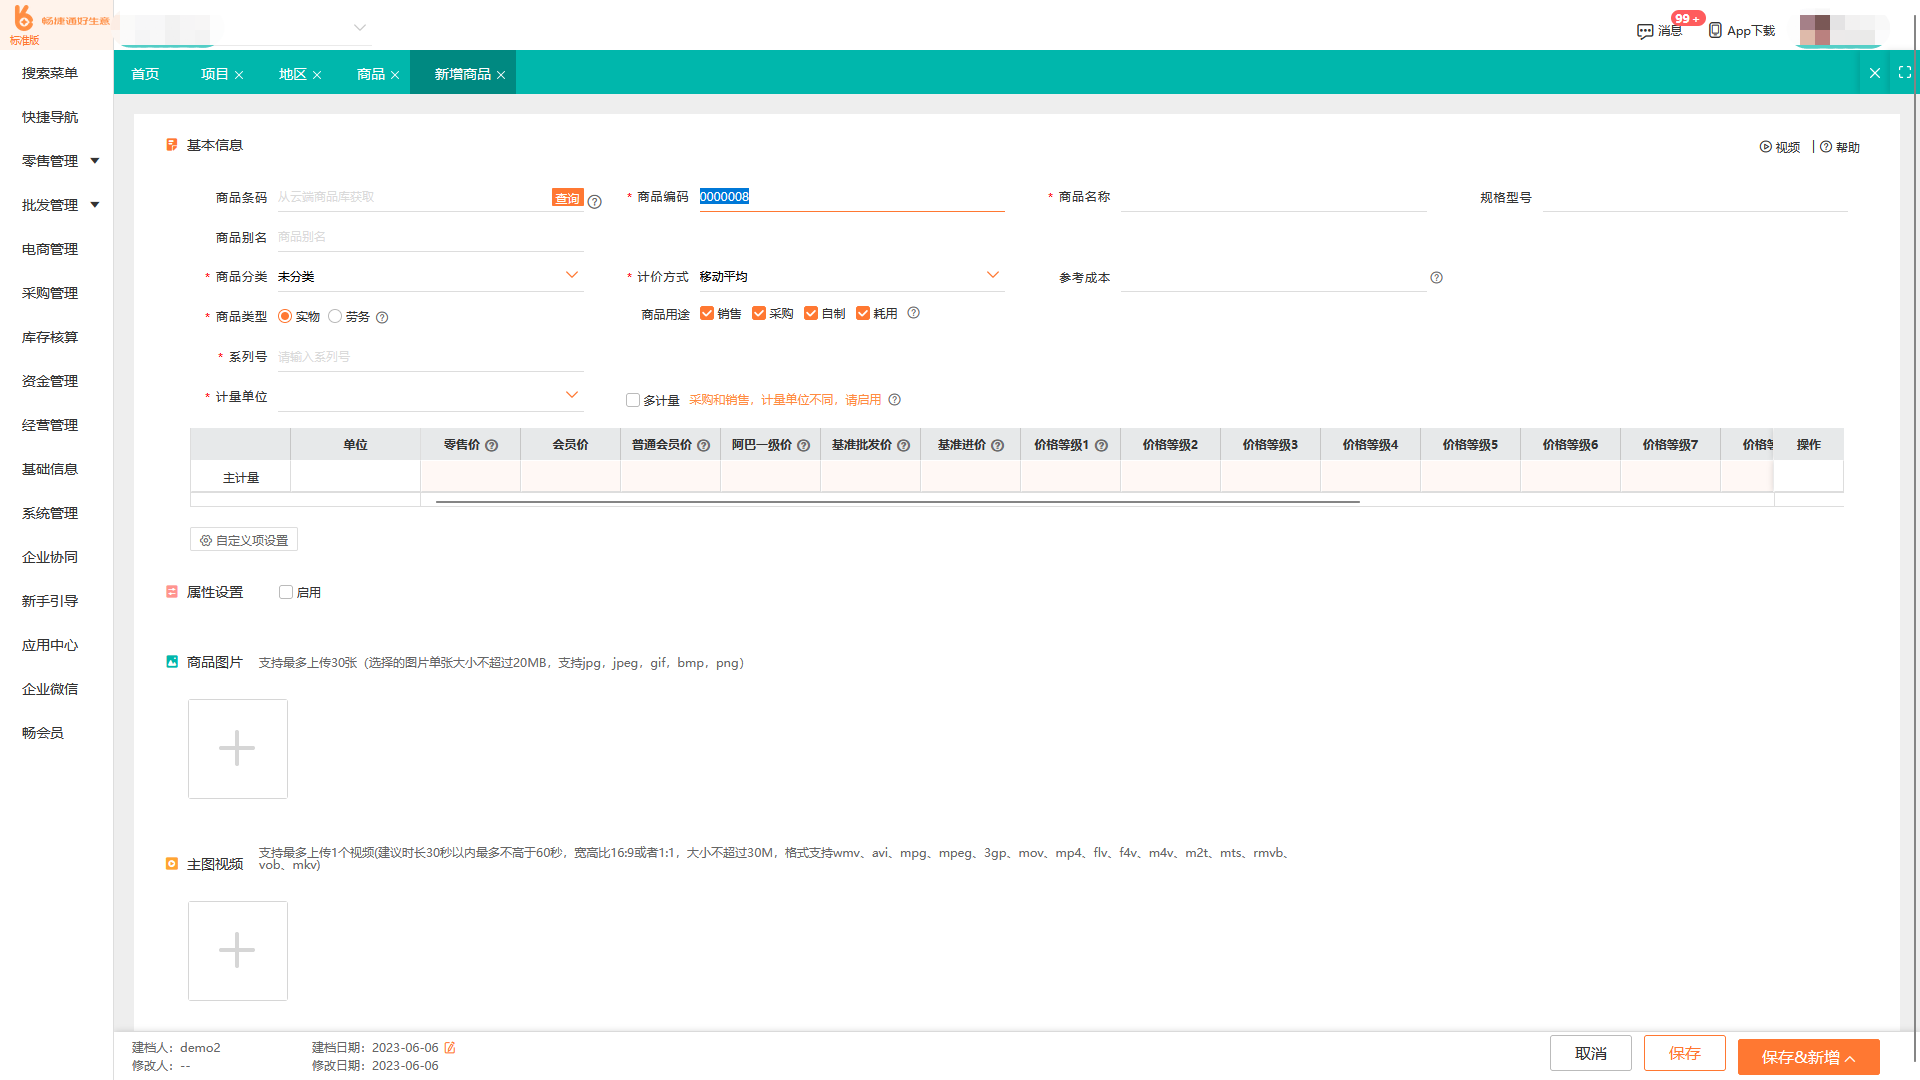The image size is (1920, 1080).
Task: Click the main video upload plus icon
Action: click(239, 947)
